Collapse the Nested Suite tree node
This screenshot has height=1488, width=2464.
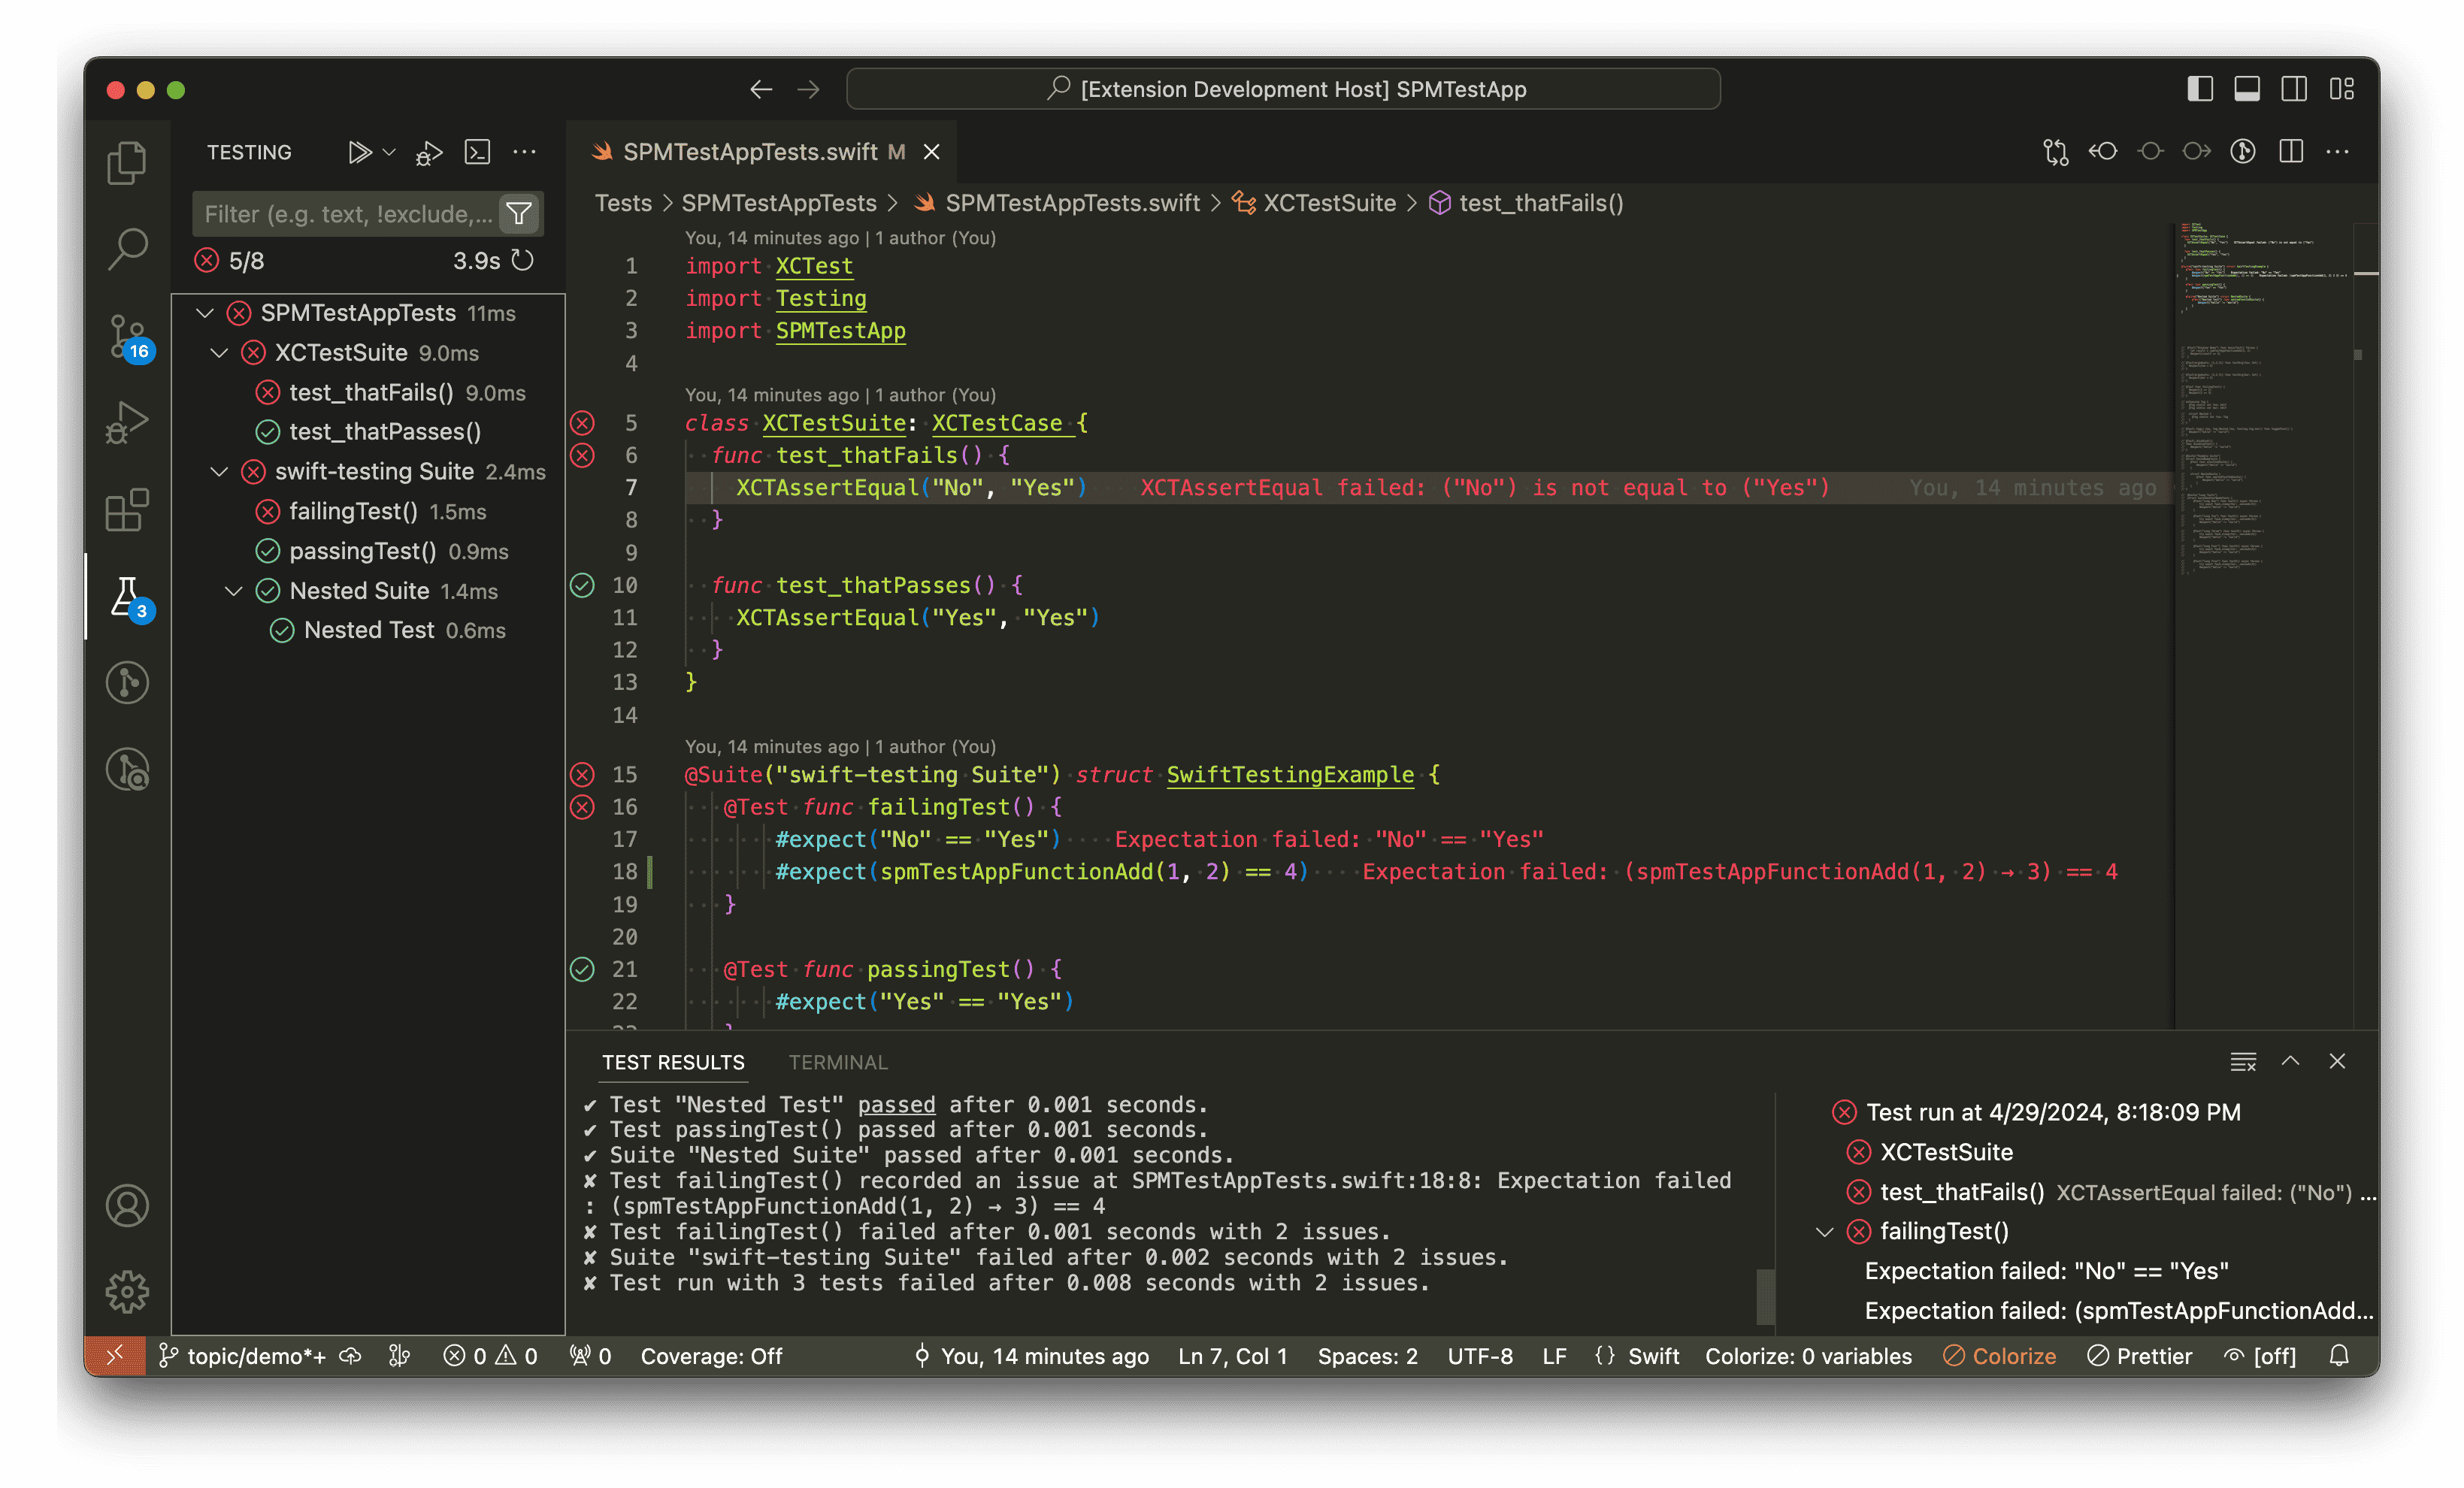[233, 591]
